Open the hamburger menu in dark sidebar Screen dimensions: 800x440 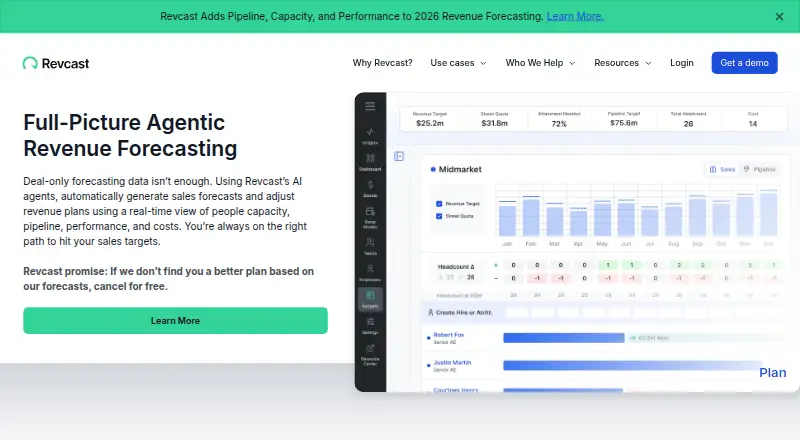click(370, 106)
